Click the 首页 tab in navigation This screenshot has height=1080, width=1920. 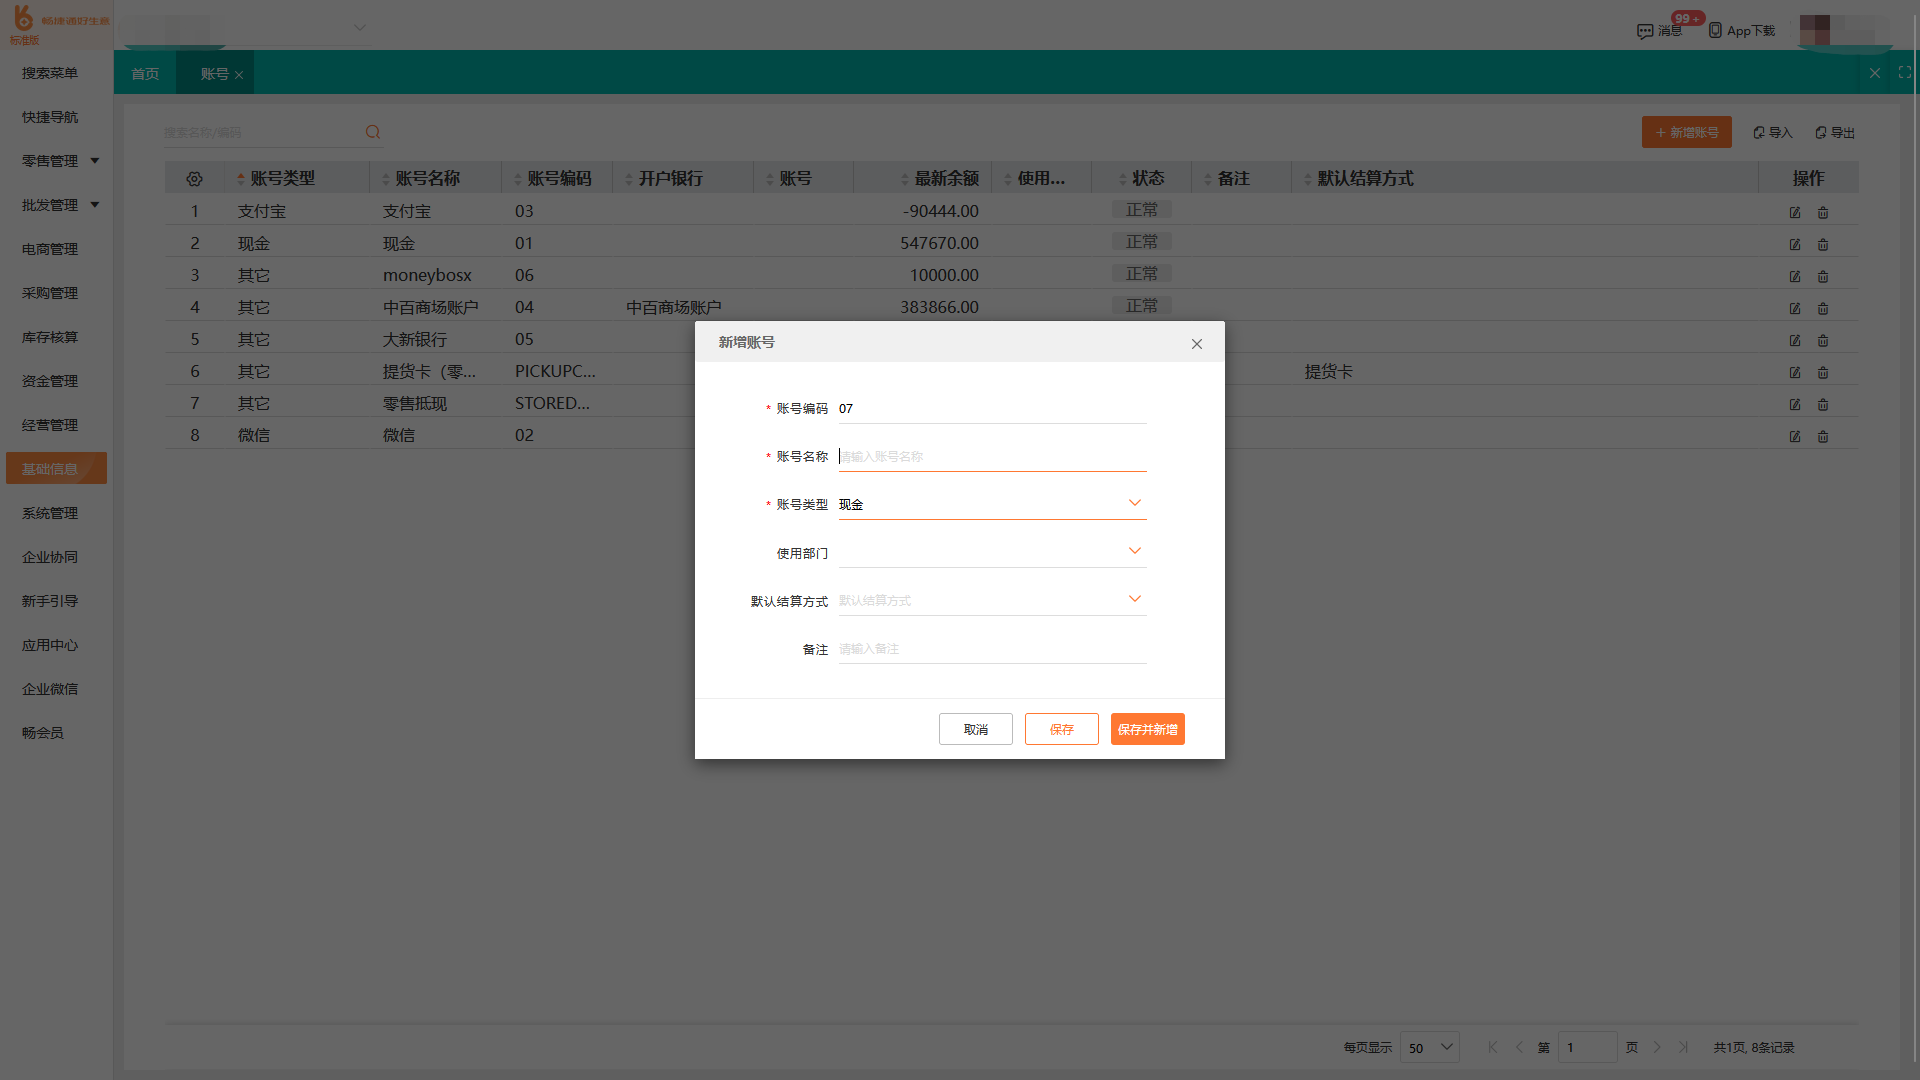click(x=145, y=74)
